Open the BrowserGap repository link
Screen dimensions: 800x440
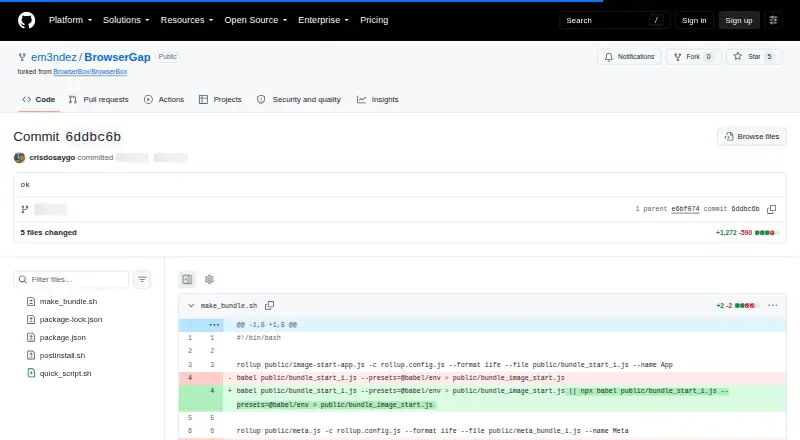tap(117, 57)
